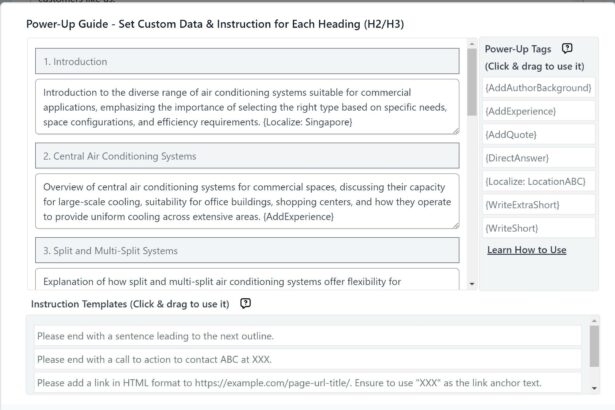Click the help icon beside Power-Up Tags

pos(567,48)
